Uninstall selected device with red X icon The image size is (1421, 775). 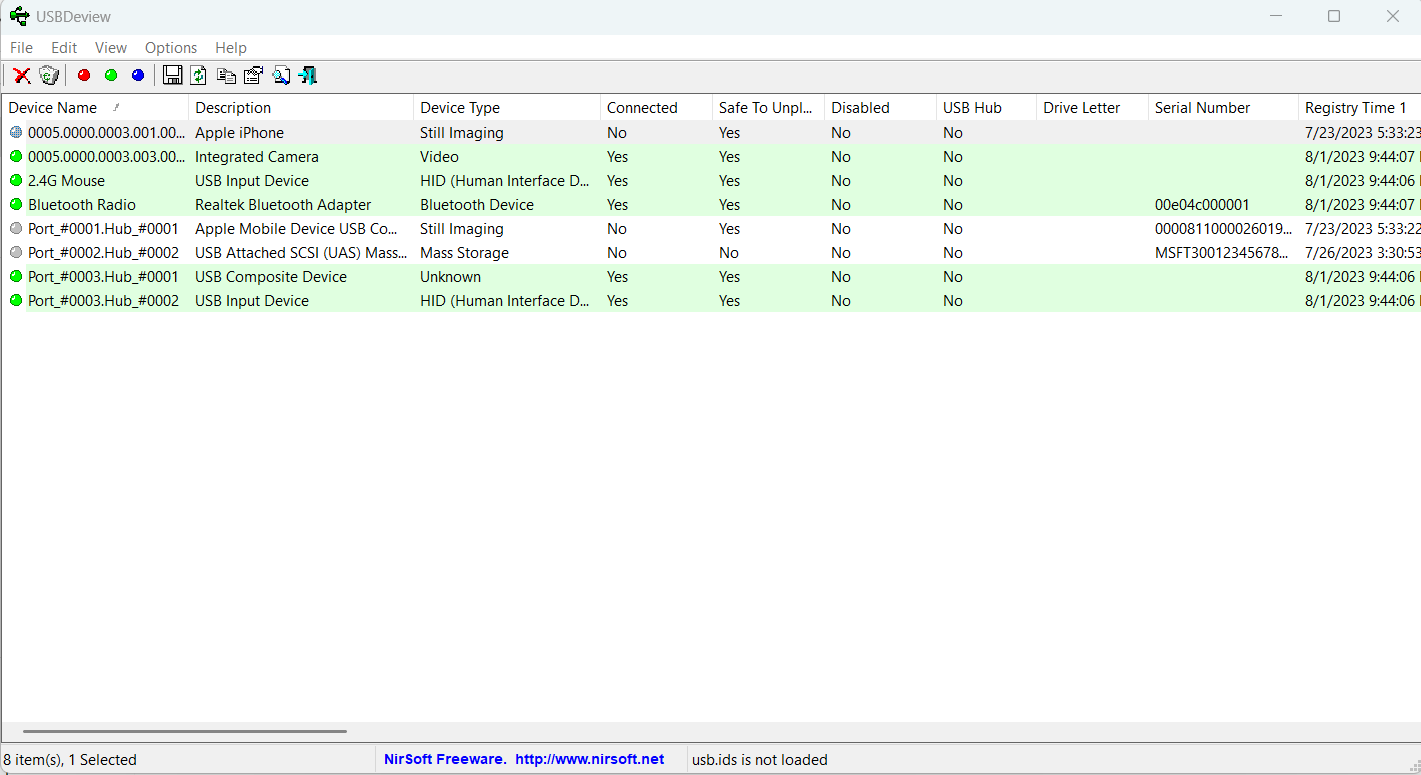22,75
